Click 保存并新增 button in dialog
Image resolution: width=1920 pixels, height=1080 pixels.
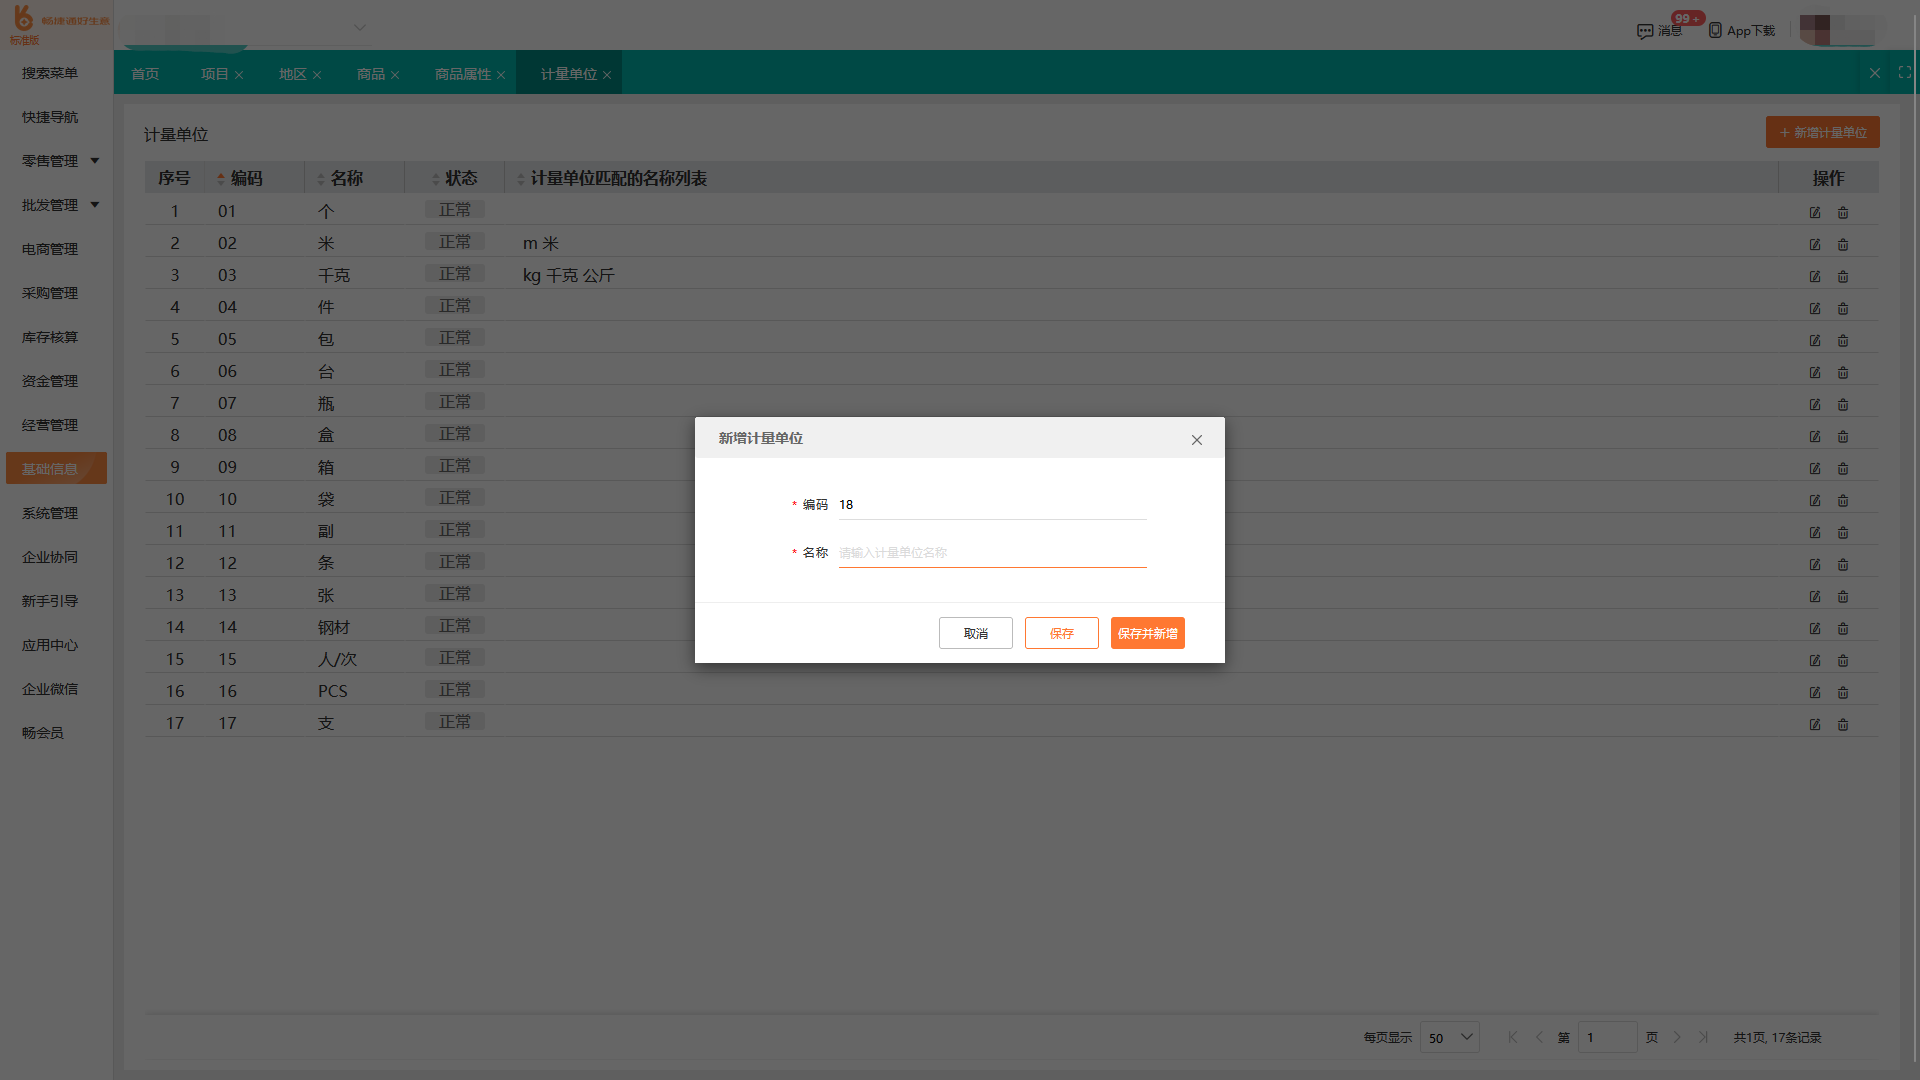point(1146,633)
